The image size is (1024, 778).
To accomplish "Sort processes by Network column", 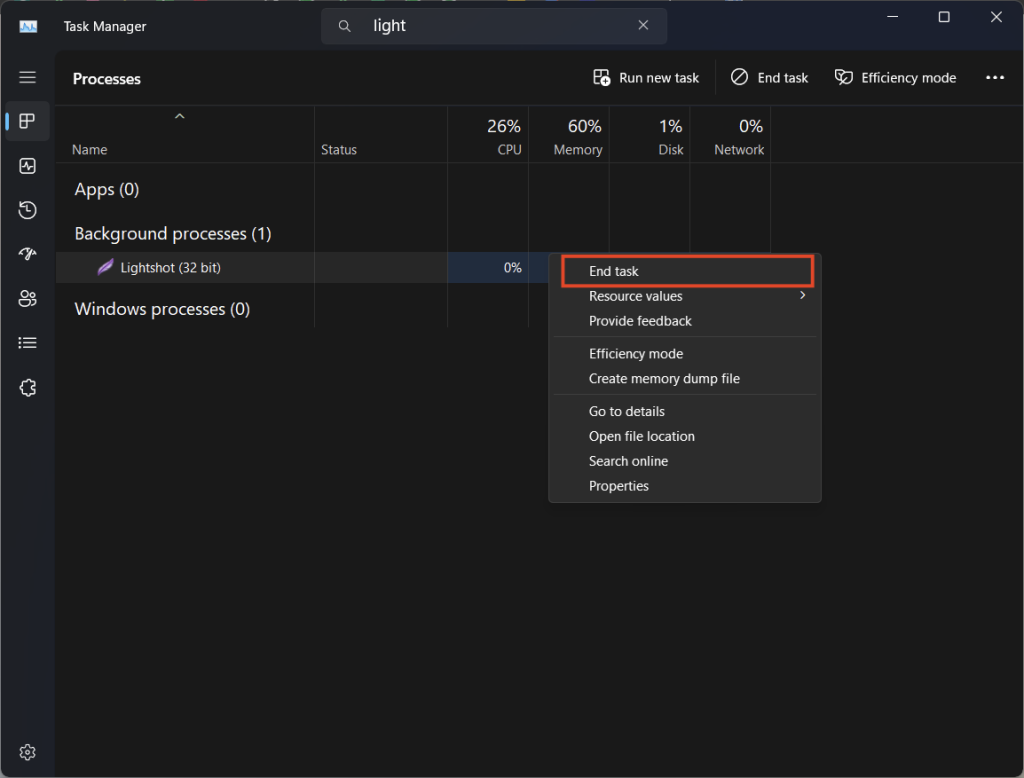I will click(731, 137).
